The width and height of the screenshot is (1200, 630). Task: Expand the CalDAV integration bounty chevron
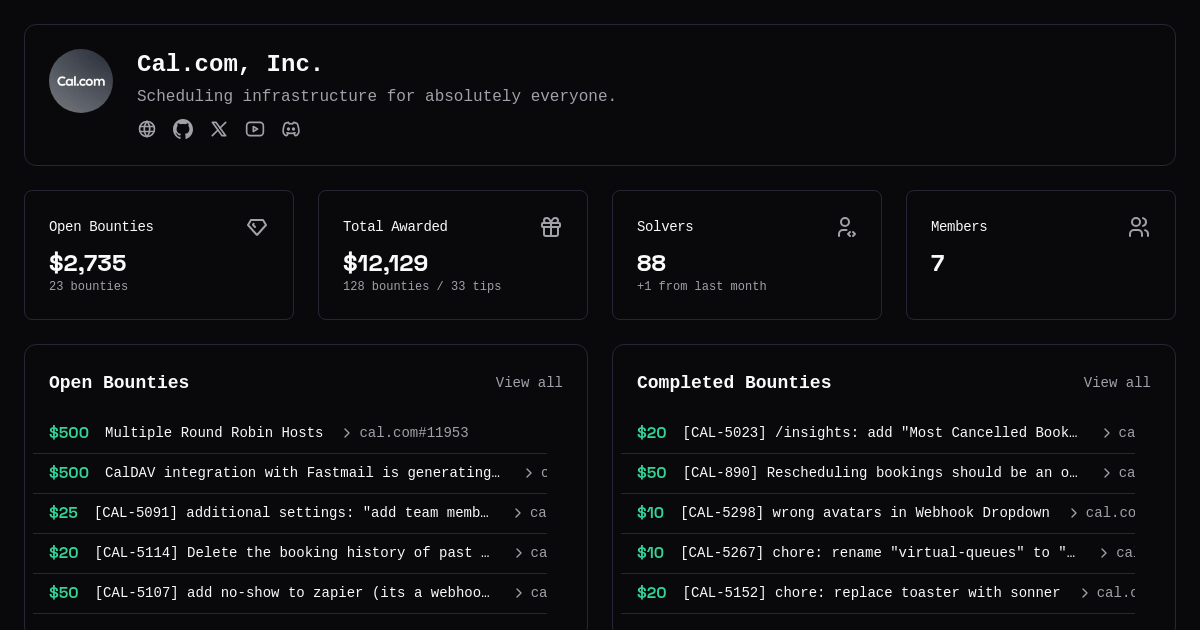[528, 473]
